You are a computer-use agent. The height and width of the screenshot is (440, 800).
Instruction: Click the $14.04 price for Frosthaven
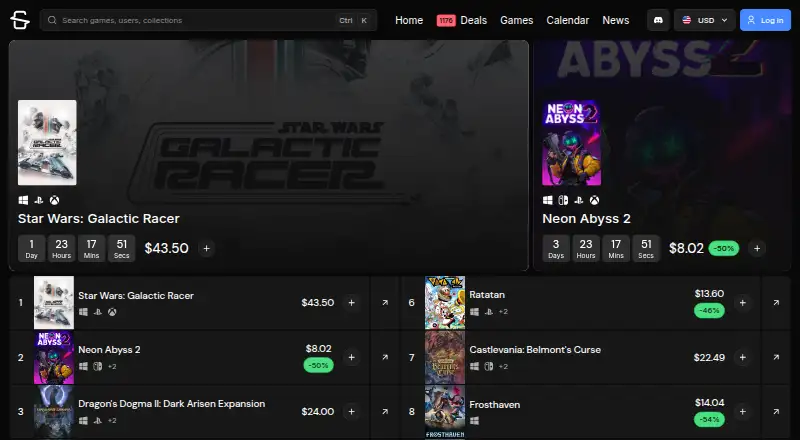[709, 403]
